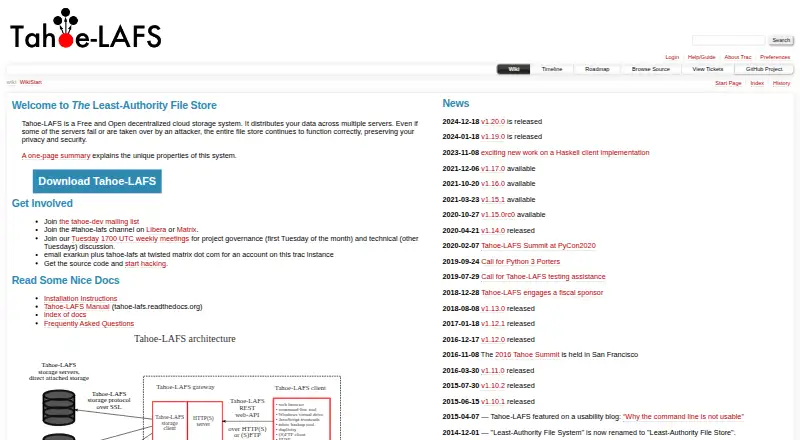Open the tahoe-dev mailing list link
This screenshot has width=800, height=440.
pyautogui.click(x=99, y=222)
